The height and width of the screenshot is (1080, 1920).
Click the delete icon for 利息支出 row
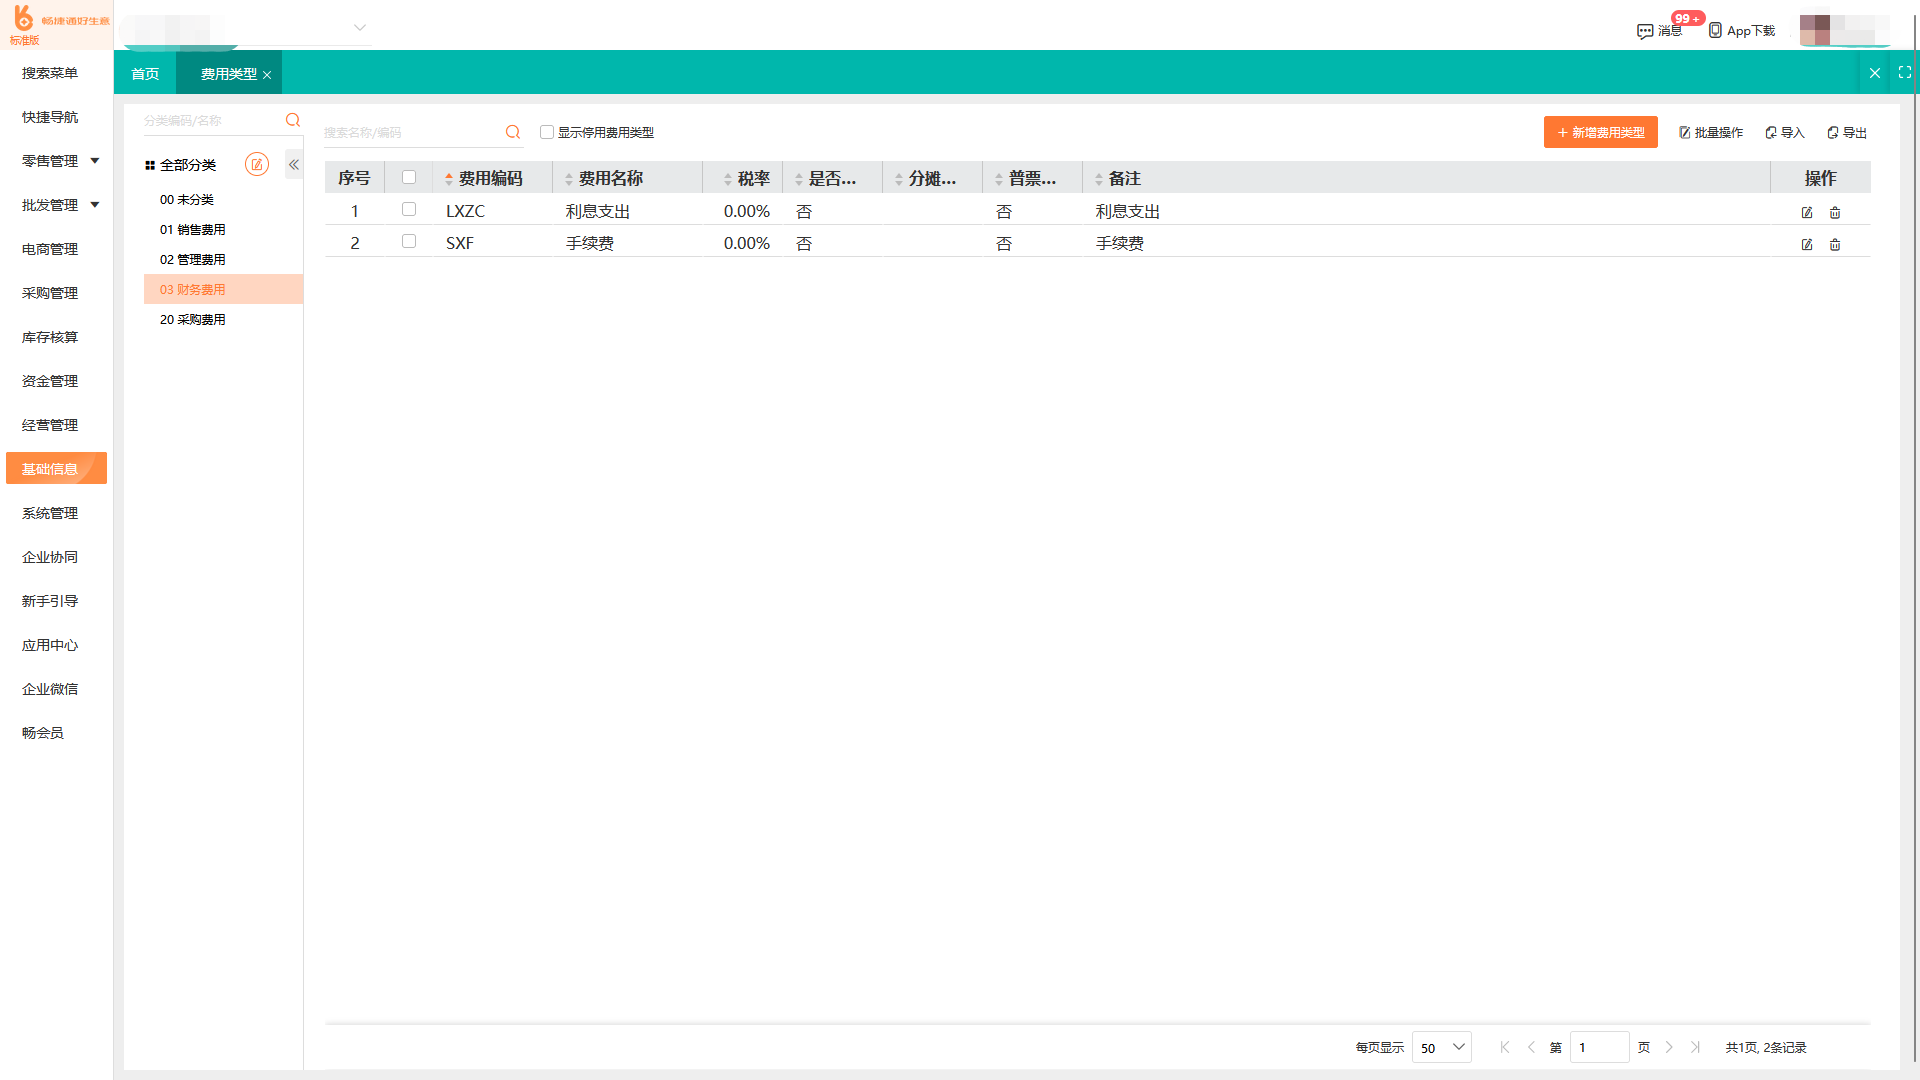point(1836,212)
